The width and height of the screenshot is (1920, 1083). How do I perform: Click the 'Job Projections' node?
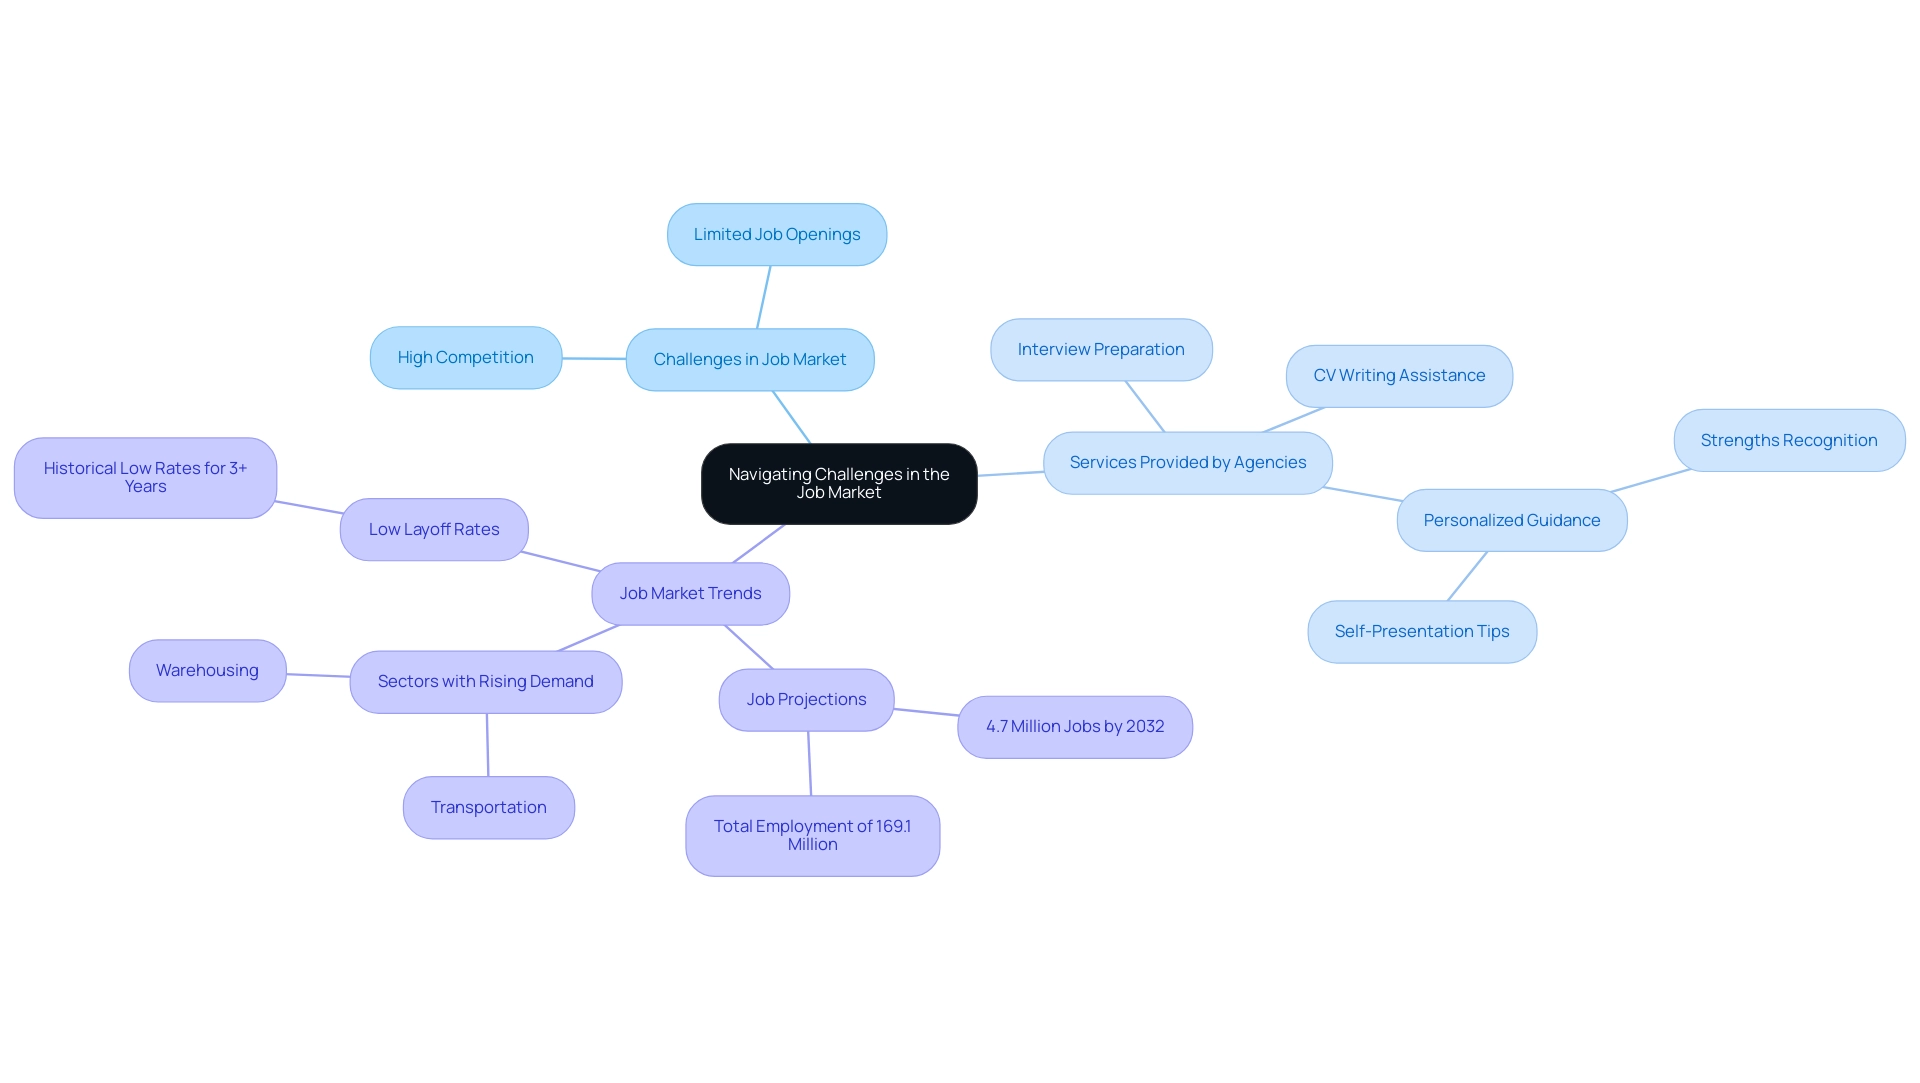[x=806, y=698]
